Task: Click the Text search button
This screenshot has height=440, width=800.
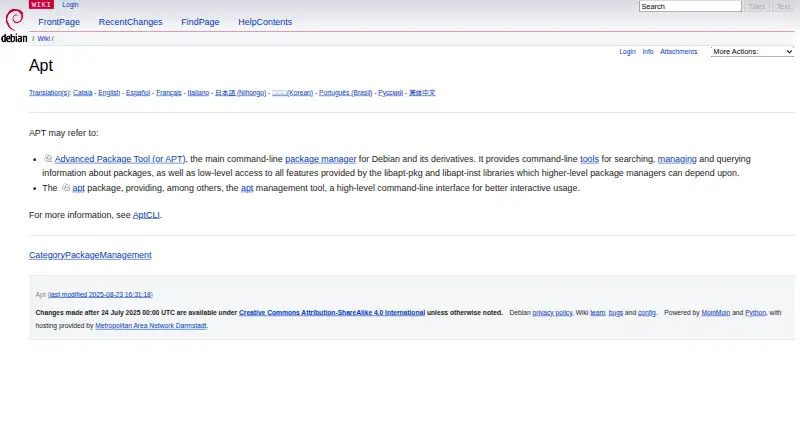Action: point(783,7)
